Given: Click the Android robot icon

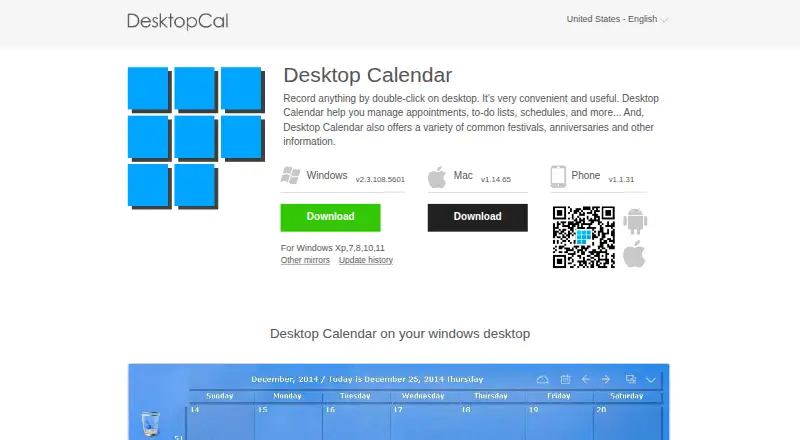Looking at the screenshot, I should point(635,221).
